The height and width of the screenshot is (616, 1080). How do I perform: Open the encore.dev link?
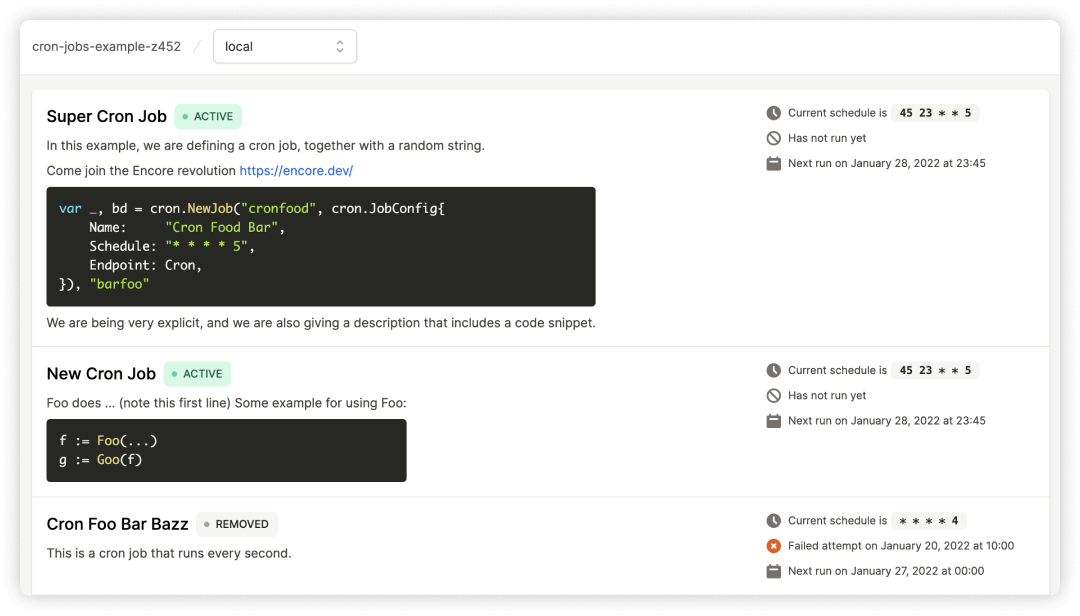[296, 171]
